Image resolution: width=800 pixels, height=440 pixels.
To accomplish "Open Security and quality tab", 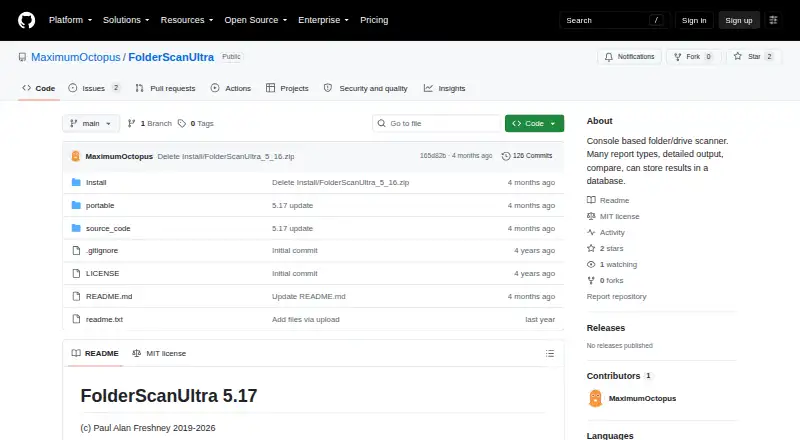I will click(366, 88).
